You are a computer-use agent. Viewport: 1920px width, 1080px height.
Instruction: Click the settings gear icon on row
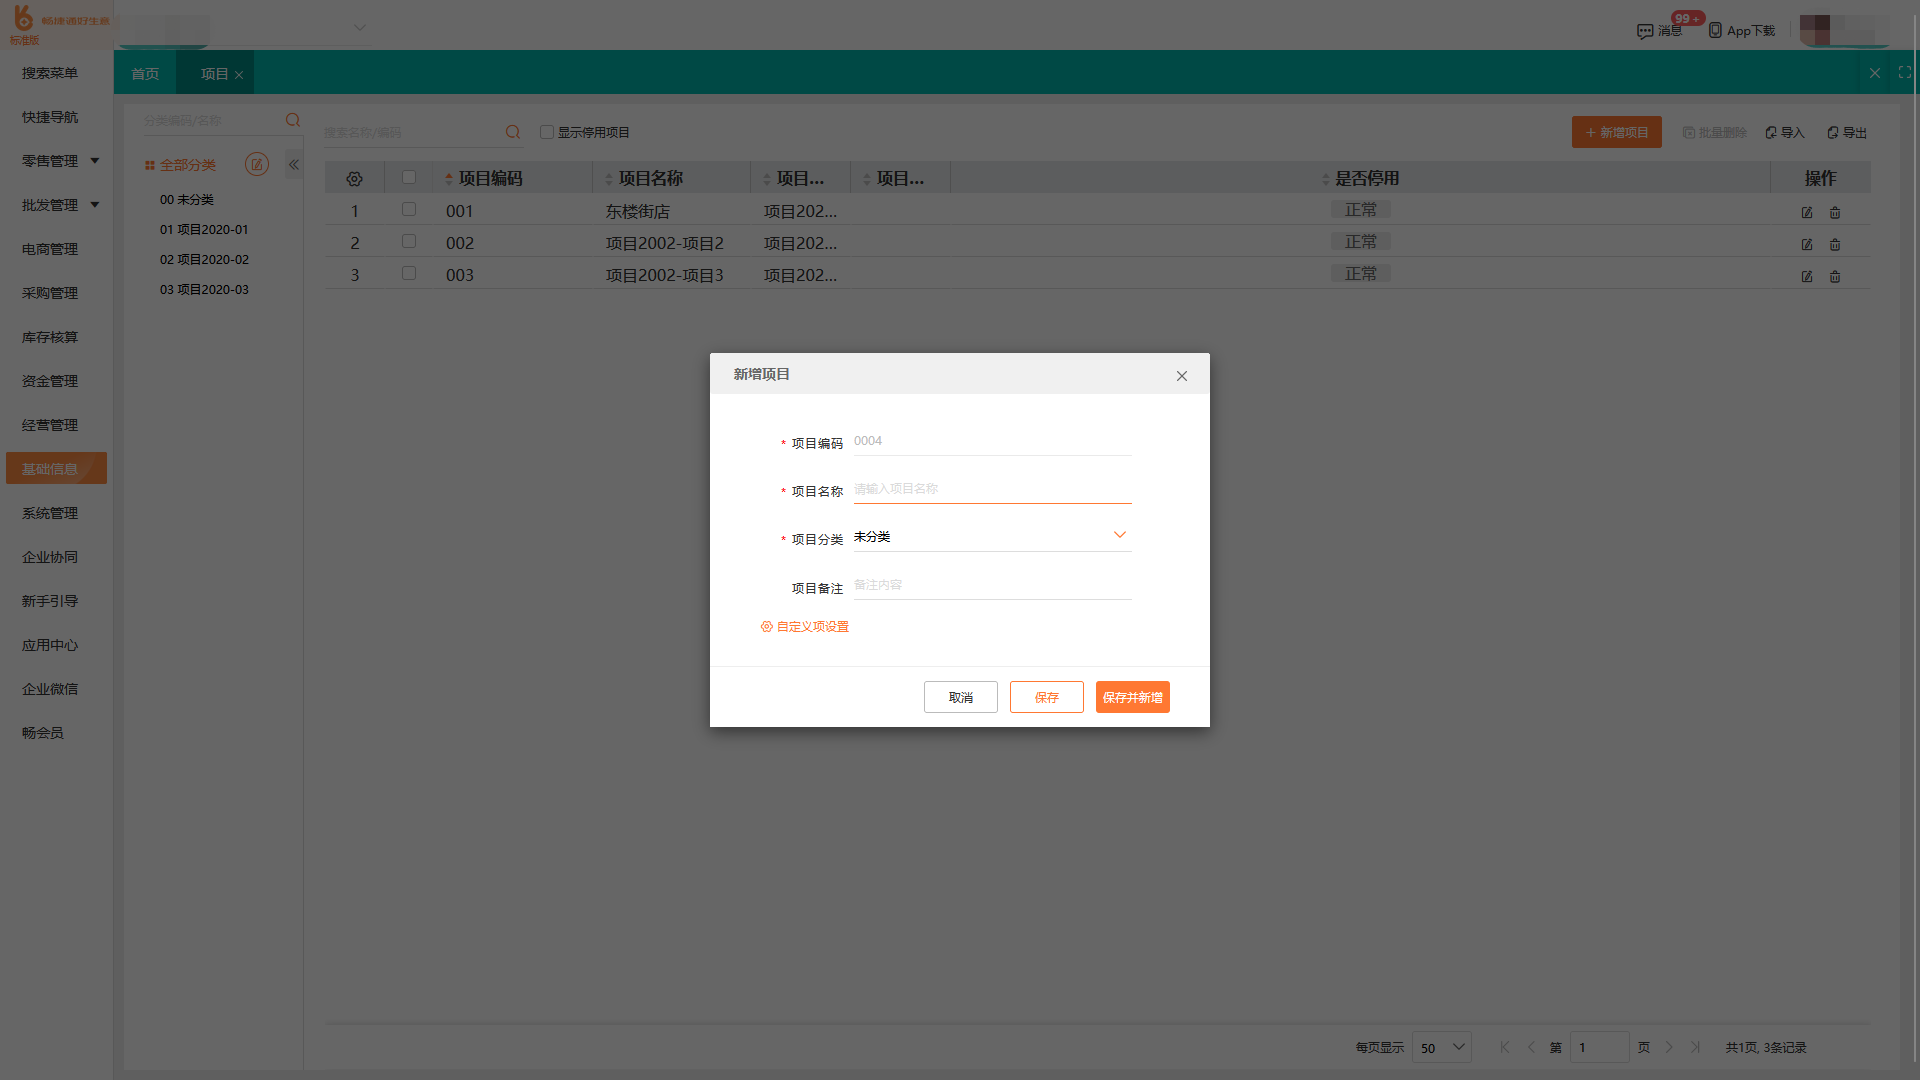coord(355,178)
